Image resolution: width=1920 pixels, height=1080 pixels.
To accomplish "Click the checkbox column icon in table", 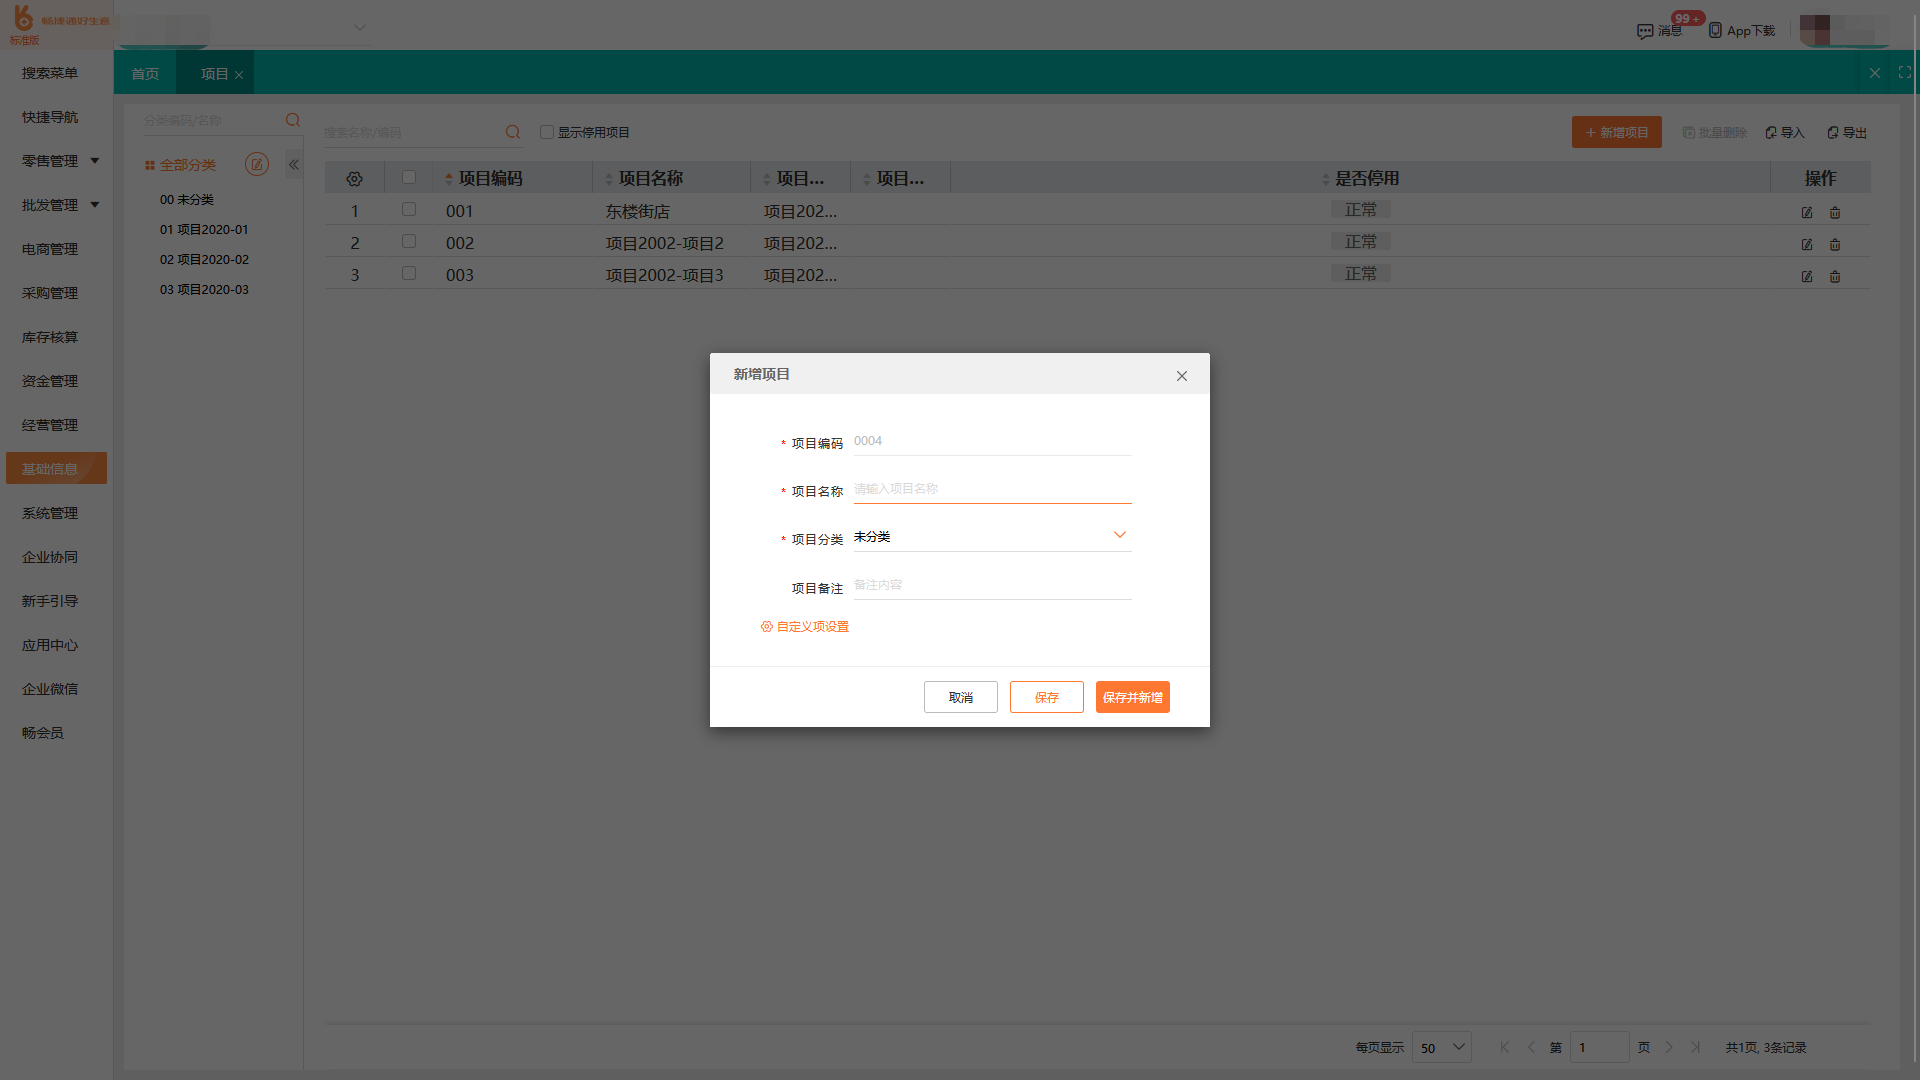I will tap(409, 177).
